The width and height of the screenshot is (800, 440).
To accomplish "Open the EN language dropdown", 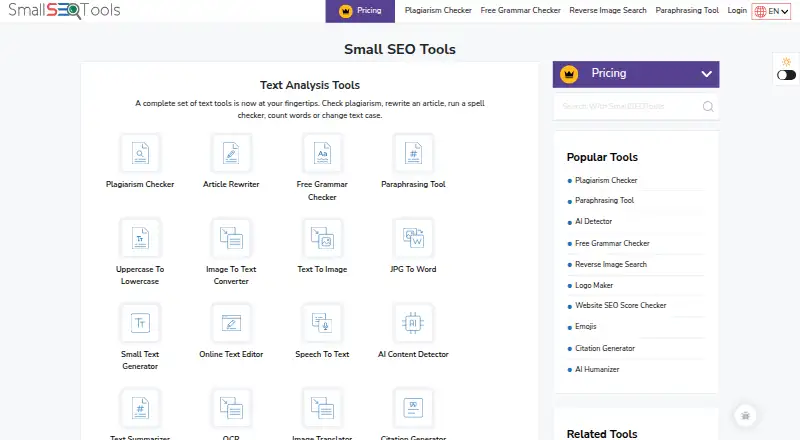I will point(771,11).
